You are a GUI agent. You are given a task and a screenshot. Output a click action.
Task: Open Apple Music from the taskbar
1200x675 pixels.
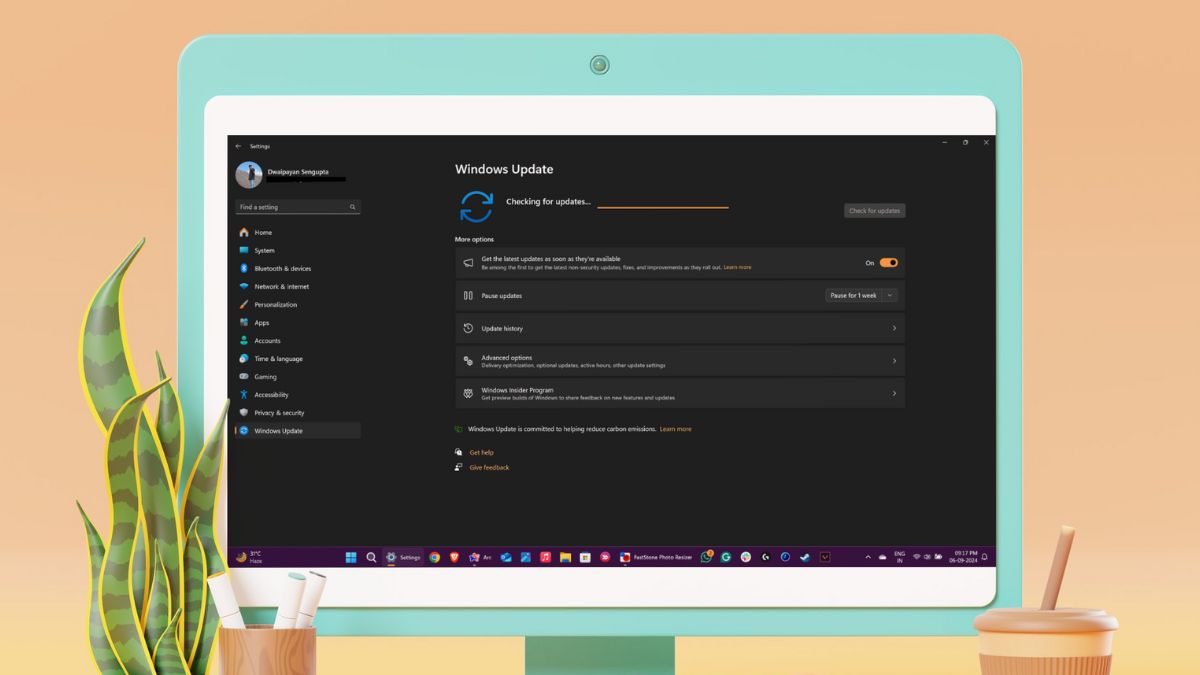[545, 557]
